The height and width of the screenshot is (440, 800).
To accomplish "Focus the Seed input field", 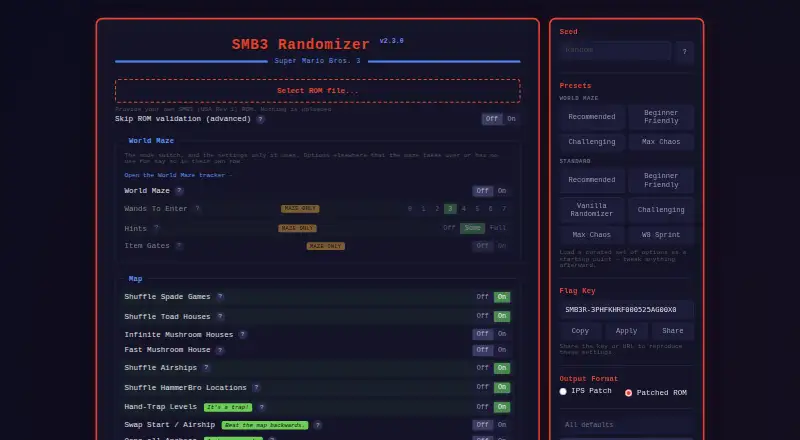I will [615, 51].
